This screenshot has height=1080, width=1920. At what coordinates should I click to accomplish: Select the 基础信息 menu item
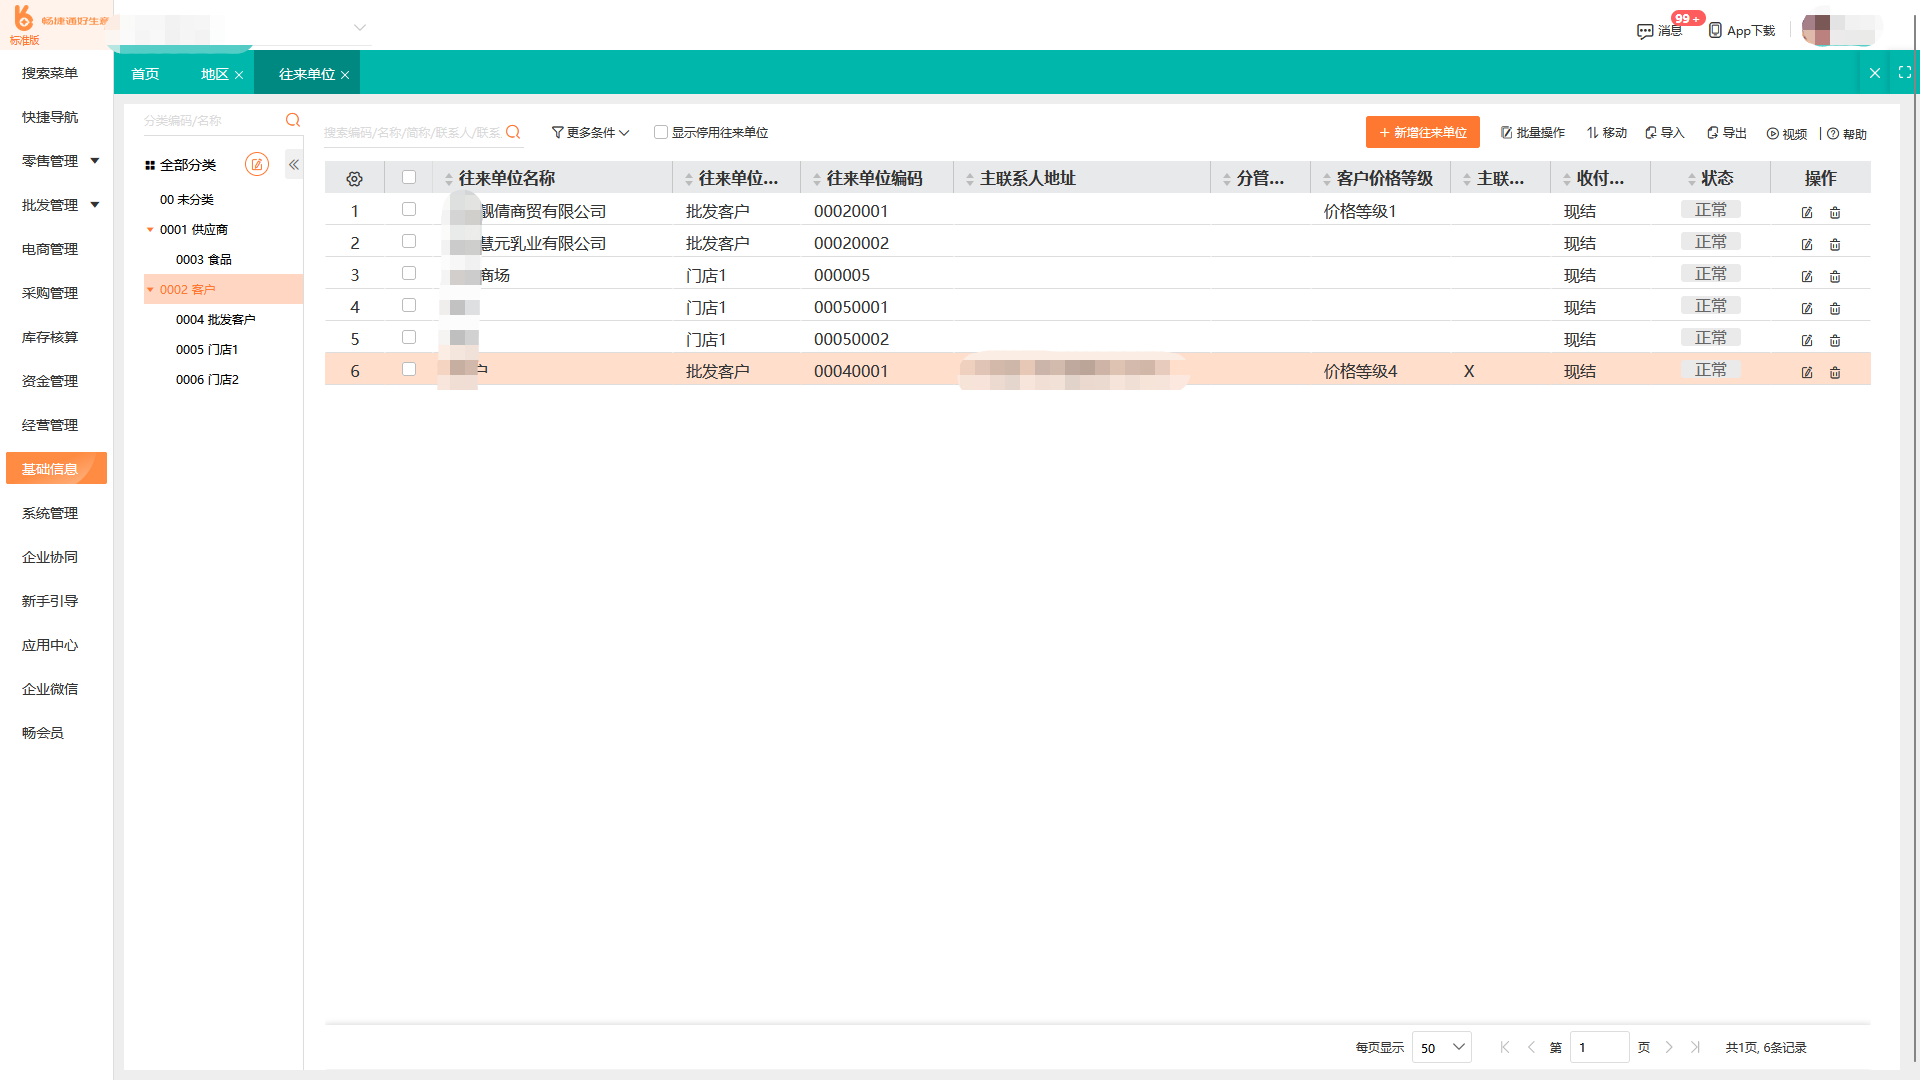(x=53, y=468)
